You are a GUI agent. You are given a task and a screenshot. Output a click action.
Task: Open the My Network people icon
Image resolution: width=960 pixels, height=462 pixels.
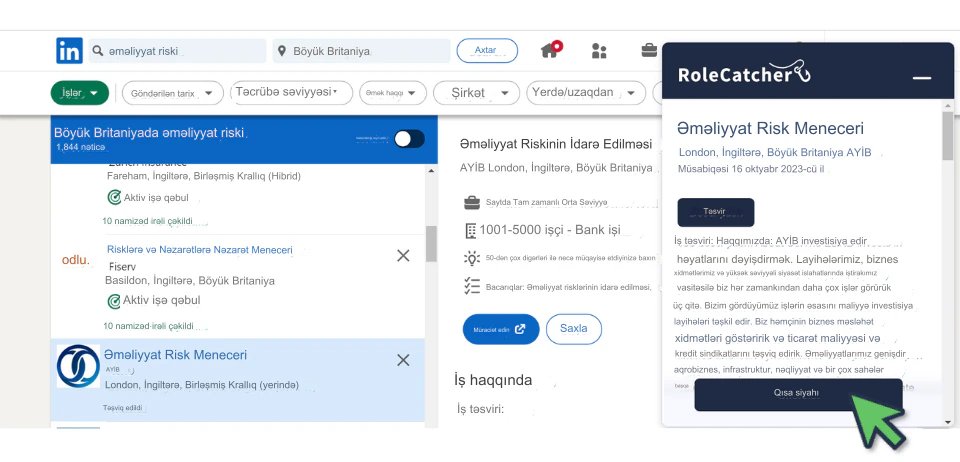[599, 51]
